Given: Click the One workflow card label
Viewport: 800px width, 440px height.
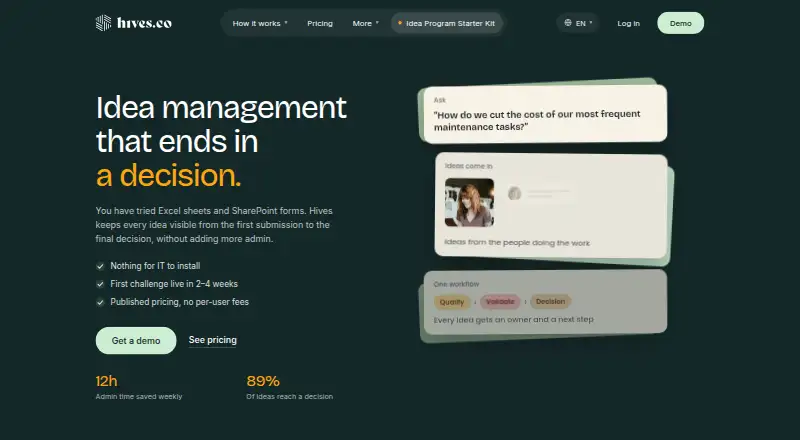Looking at the screenshot, I should click(x=456, y=284).
